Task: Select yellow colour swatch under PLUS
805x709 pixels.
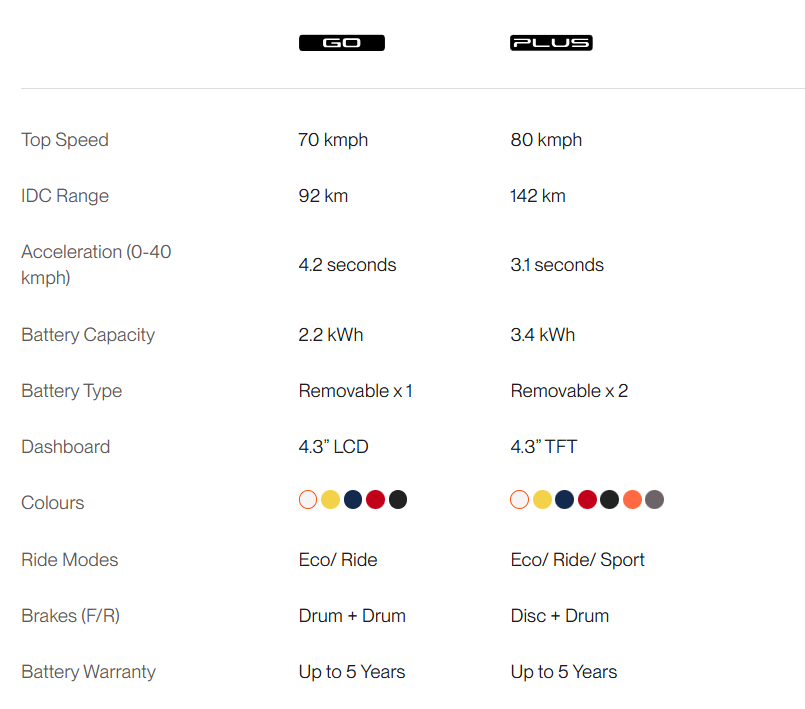Action: click(x=542, y=500)
